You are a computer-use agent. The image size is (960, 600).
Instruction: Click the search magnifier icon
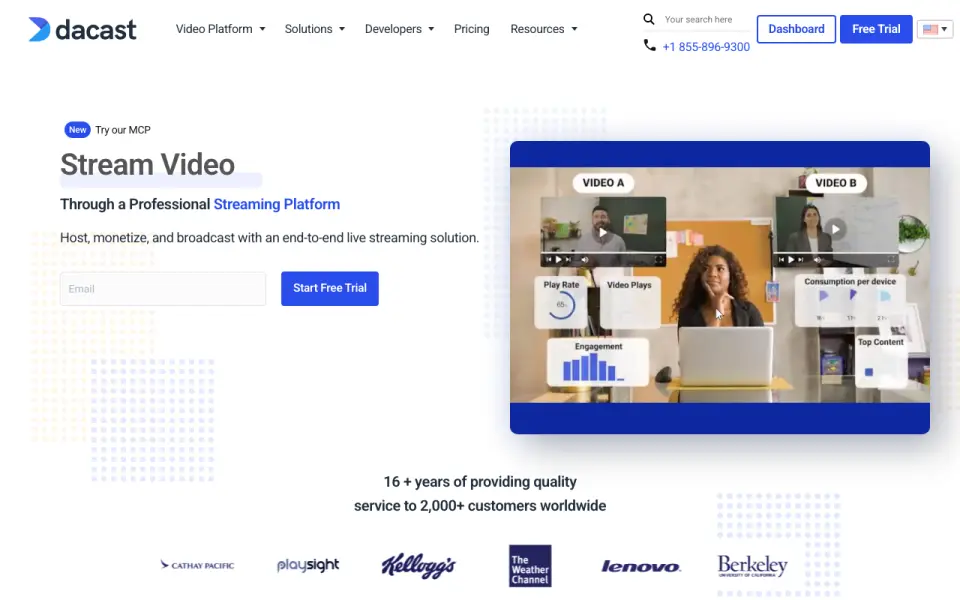(x=649, y=20)
